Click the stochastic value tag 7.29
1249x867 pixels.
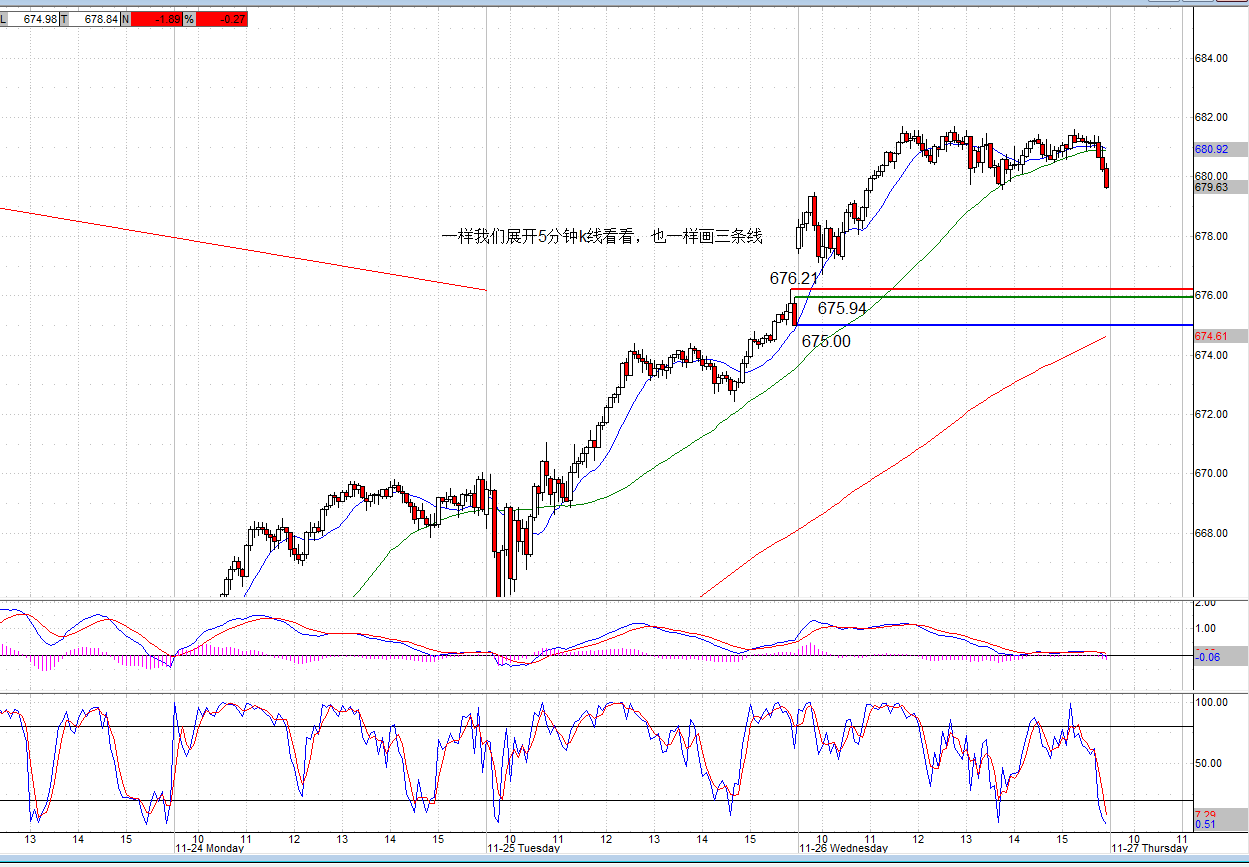(x=1206, y=814)
